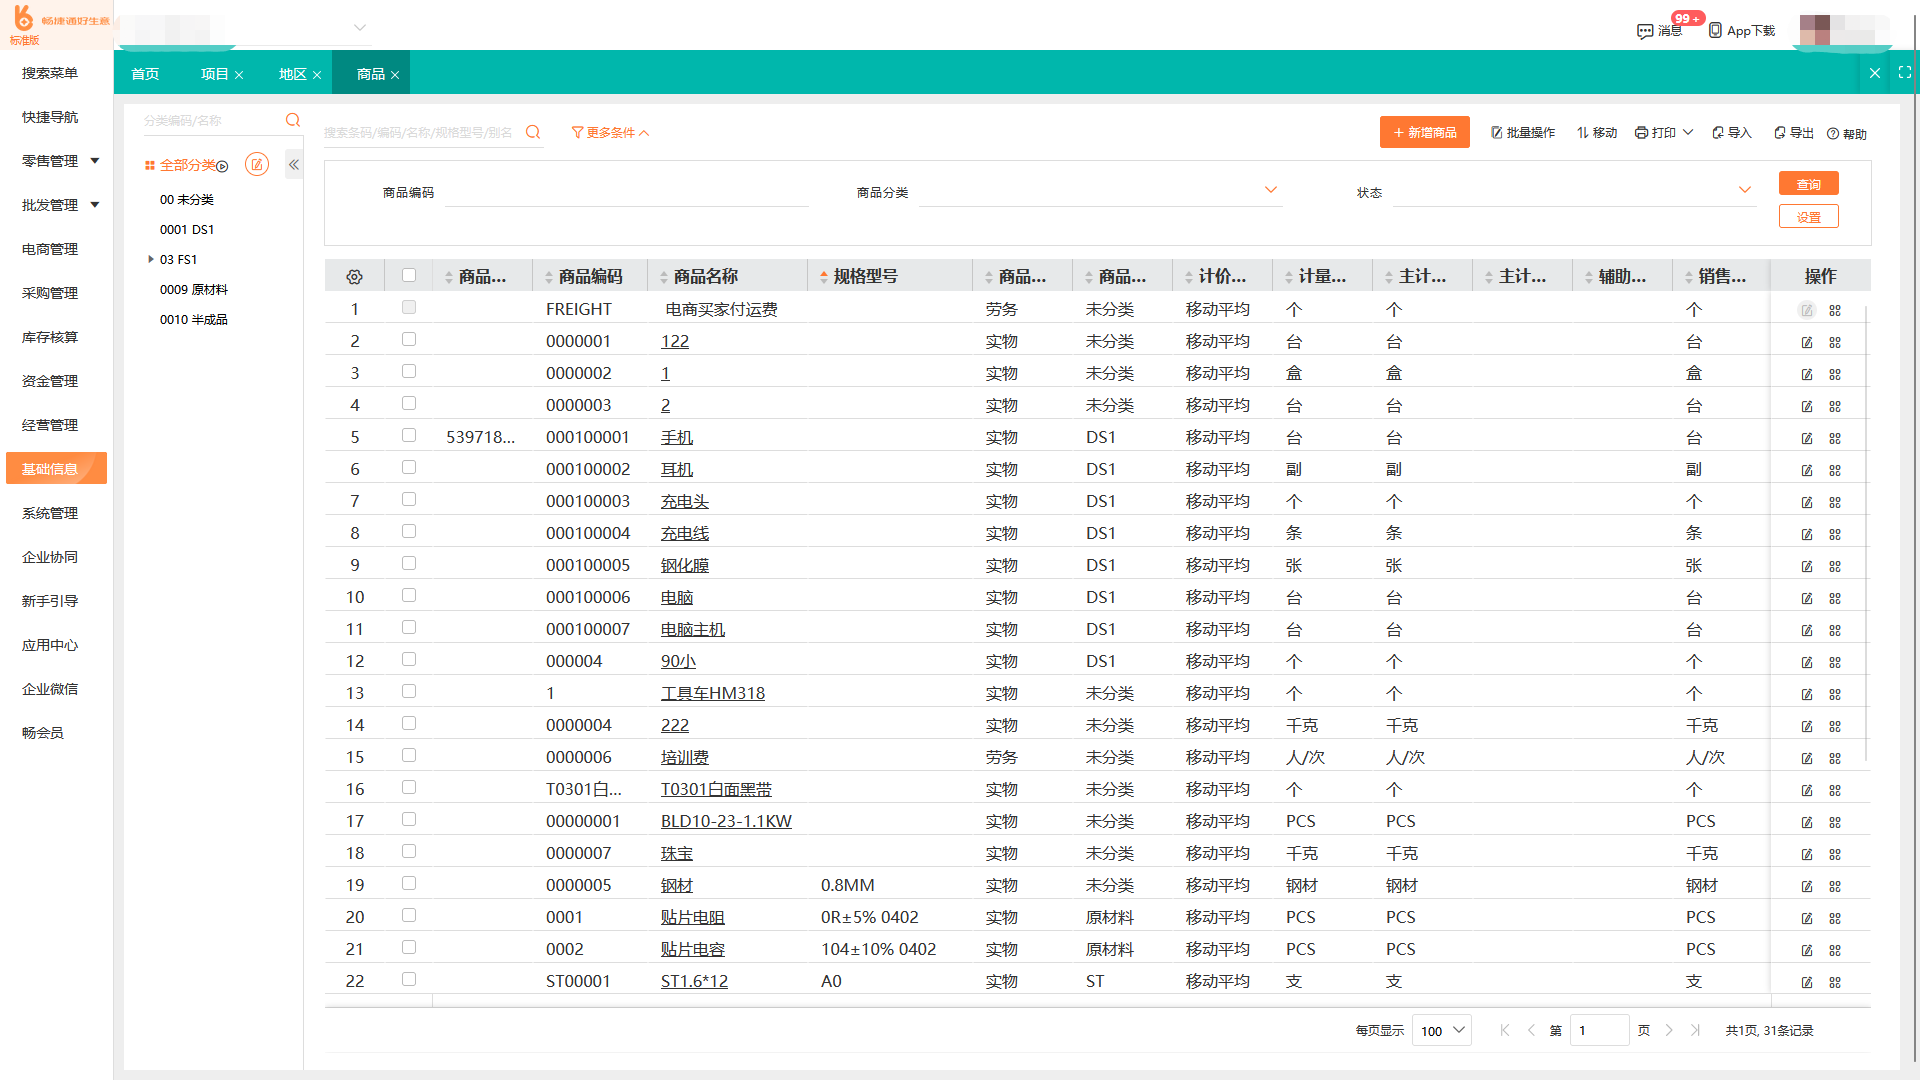Image resolution: width=1920 pixels, height=1080 pixels.
Task: Expand the 更多条件 filter dropdown
Action: tap(613, 132)
